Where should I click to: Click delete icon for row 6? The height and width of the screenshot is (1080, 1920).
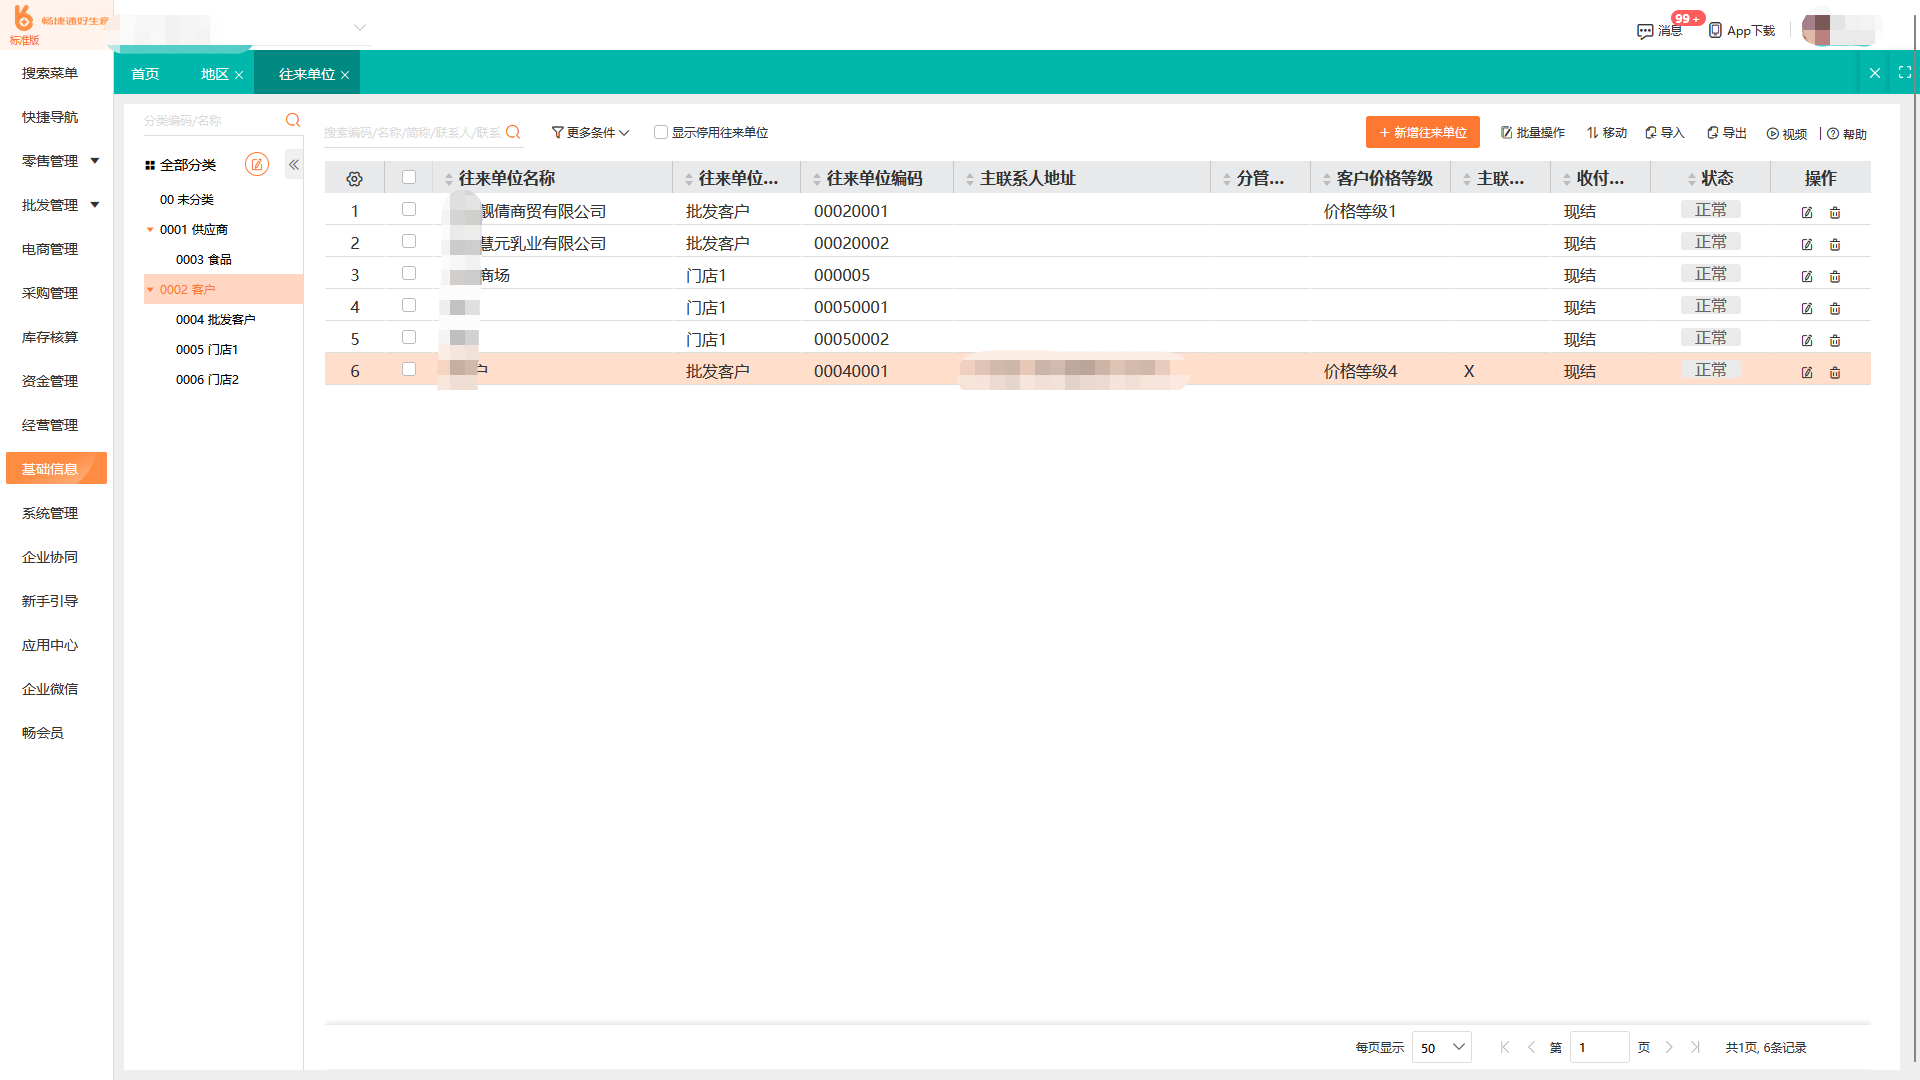(x=1836, y=371)
